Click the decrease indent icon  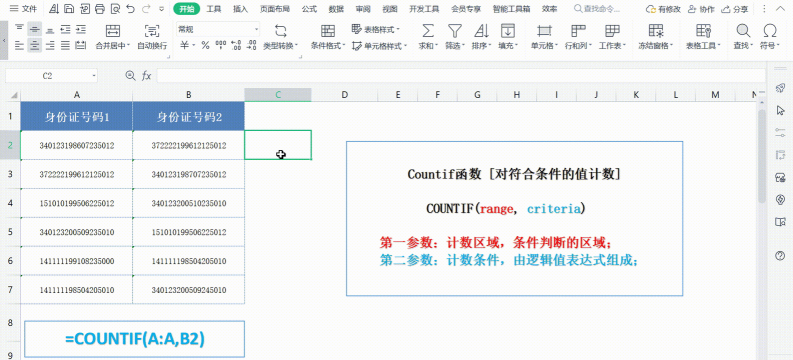(65, 29)
